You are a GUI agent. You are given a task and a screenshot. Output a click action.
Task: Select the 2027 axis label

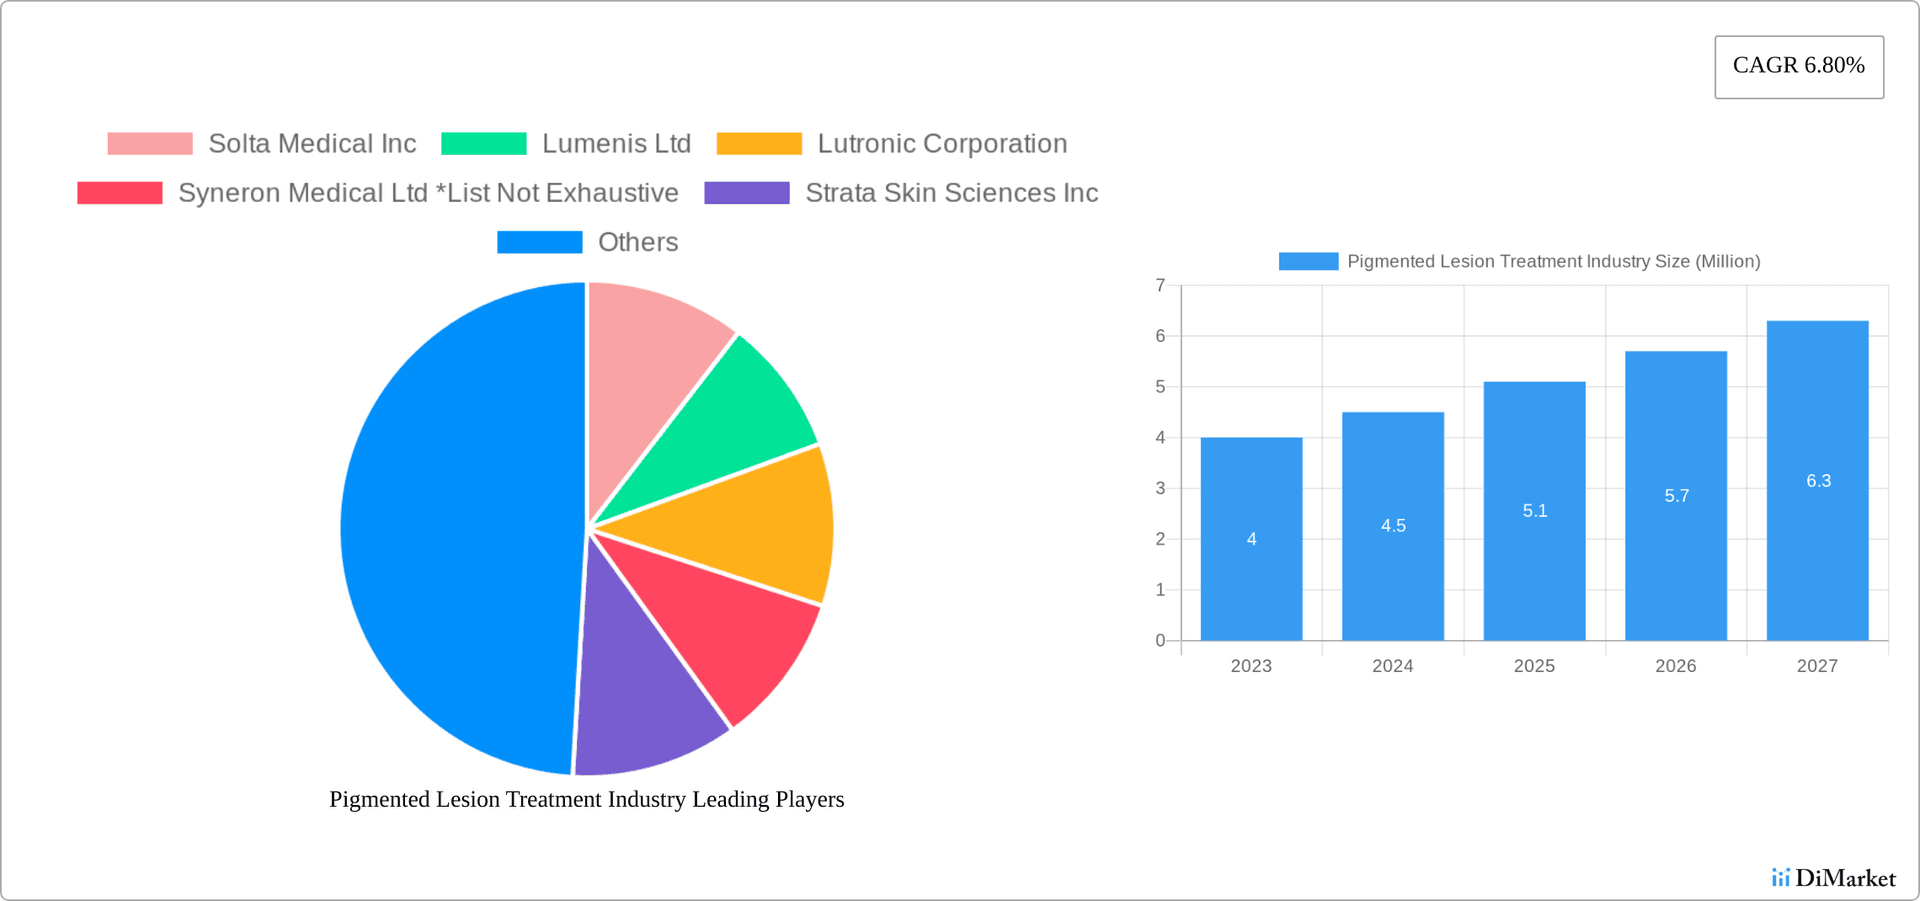point(1818,666)
